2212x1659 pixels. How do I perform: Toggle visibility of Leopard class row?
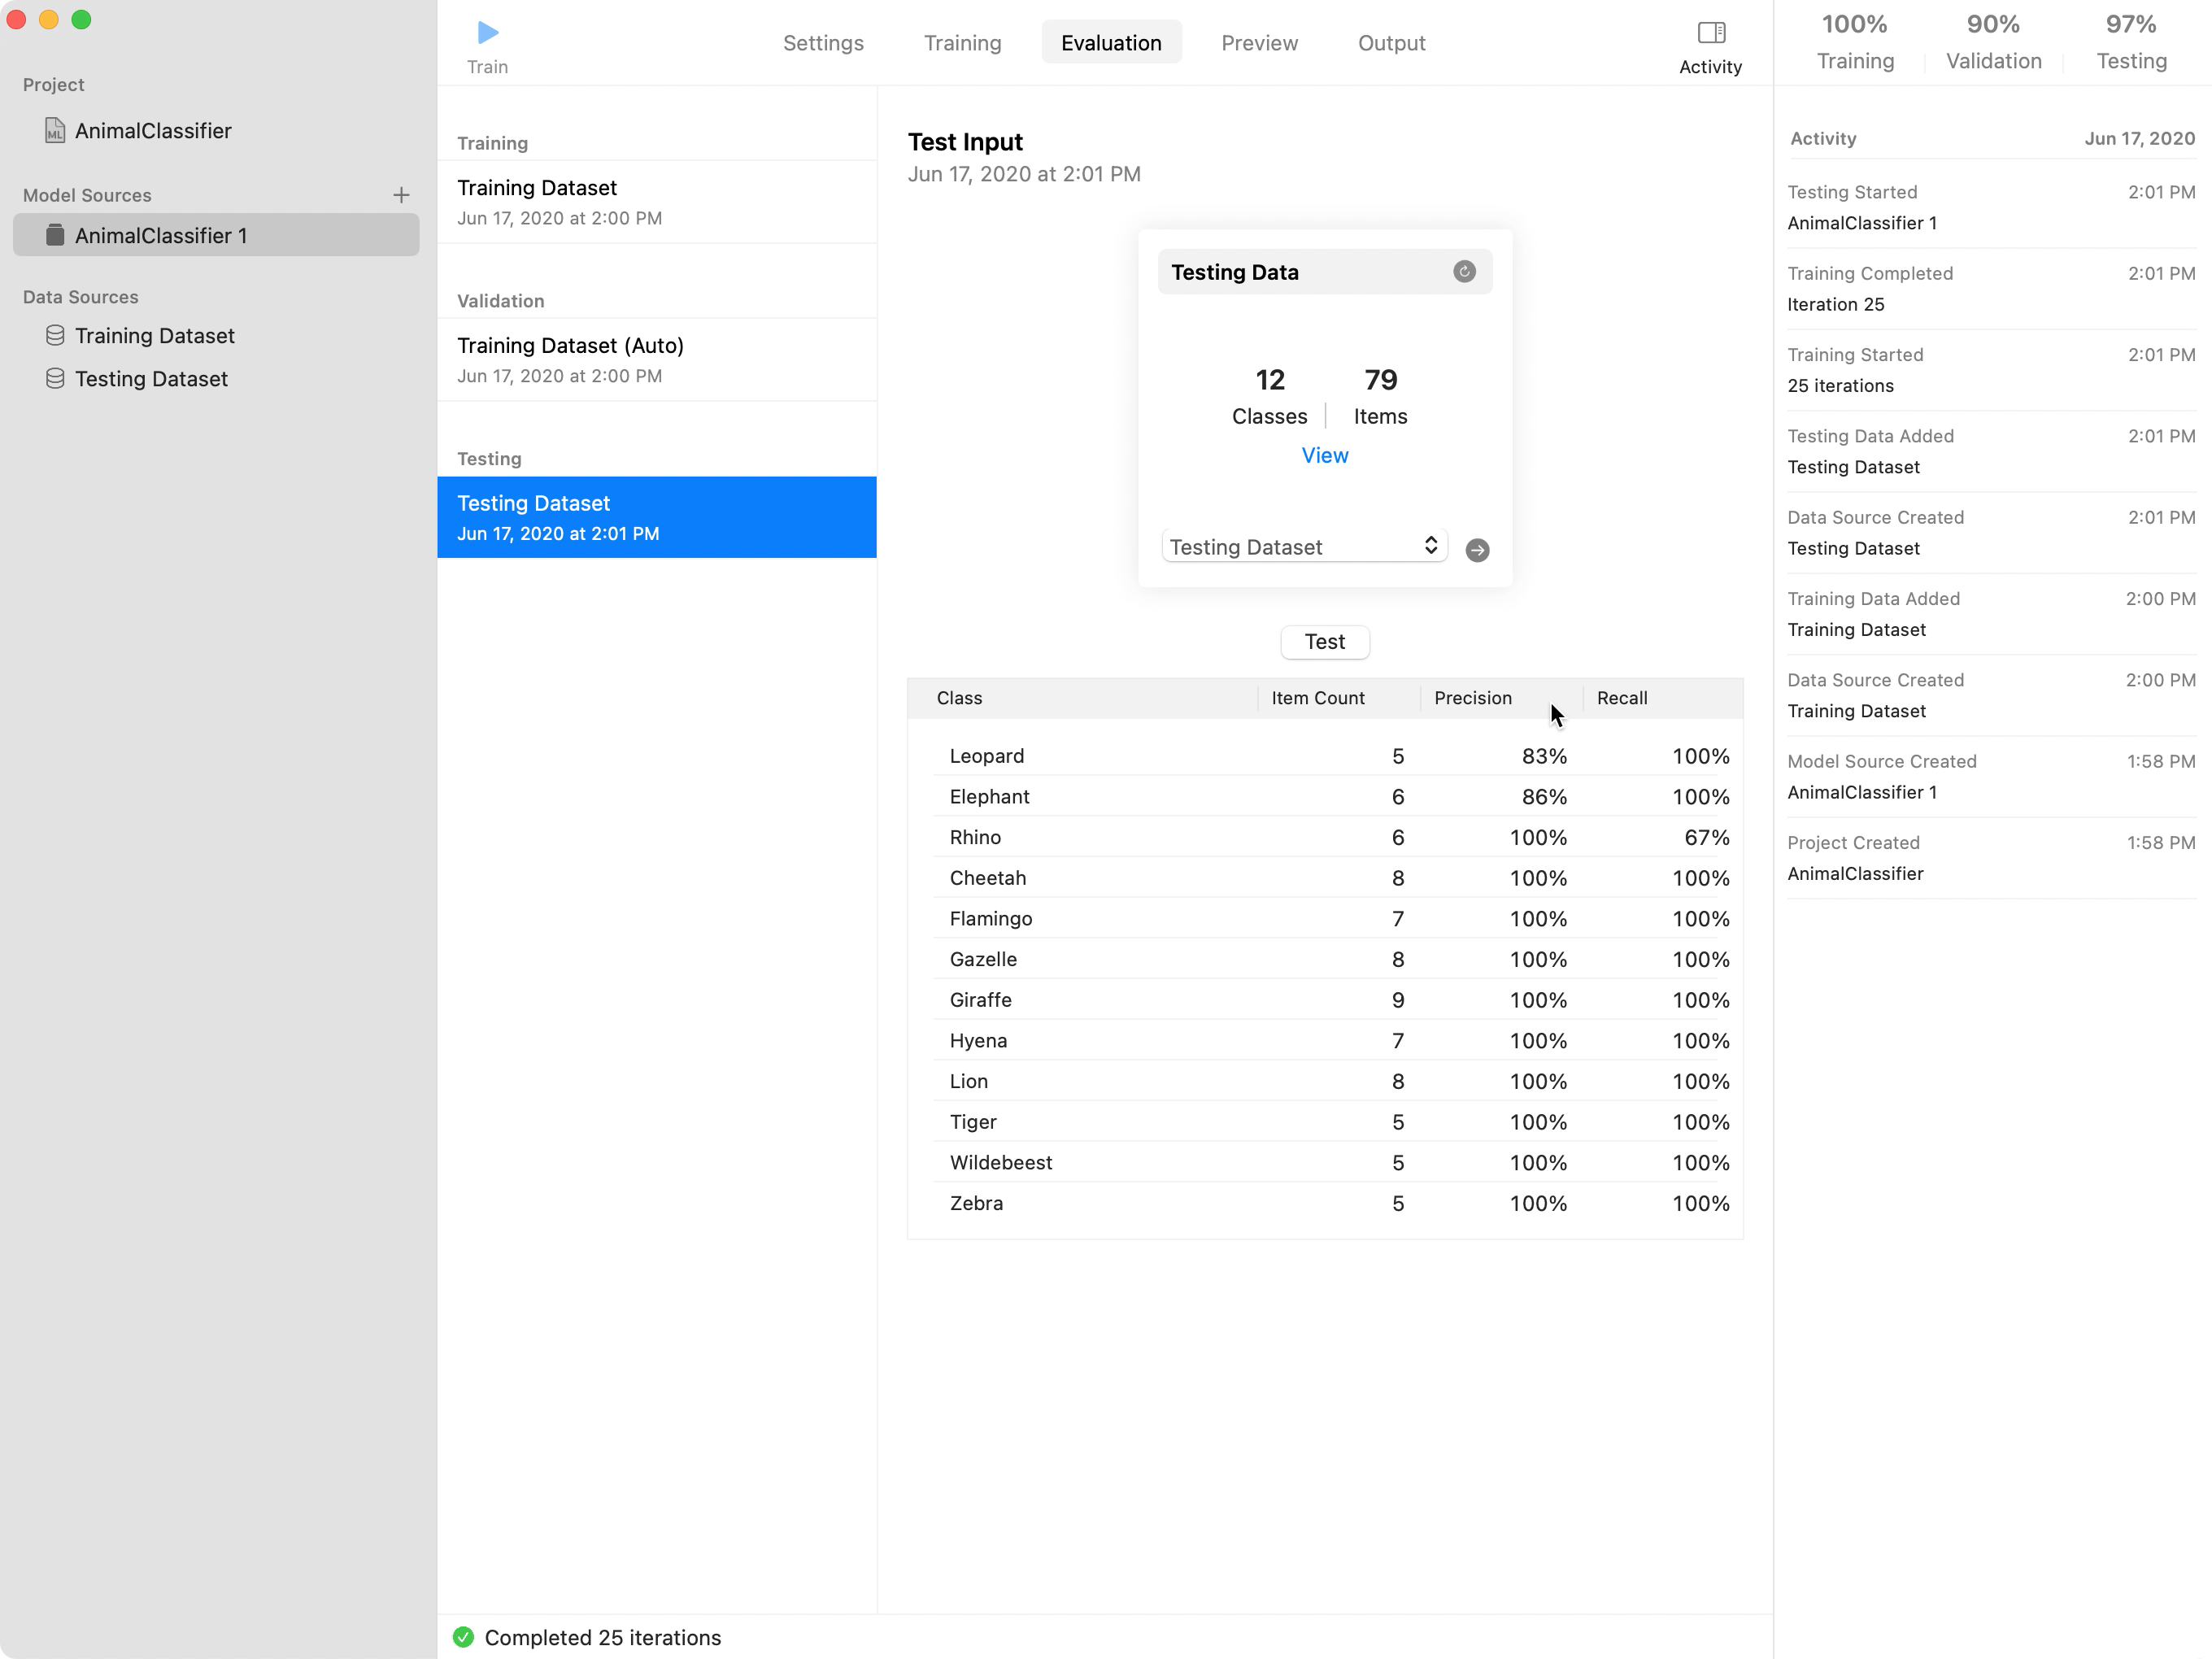point(923,755)
